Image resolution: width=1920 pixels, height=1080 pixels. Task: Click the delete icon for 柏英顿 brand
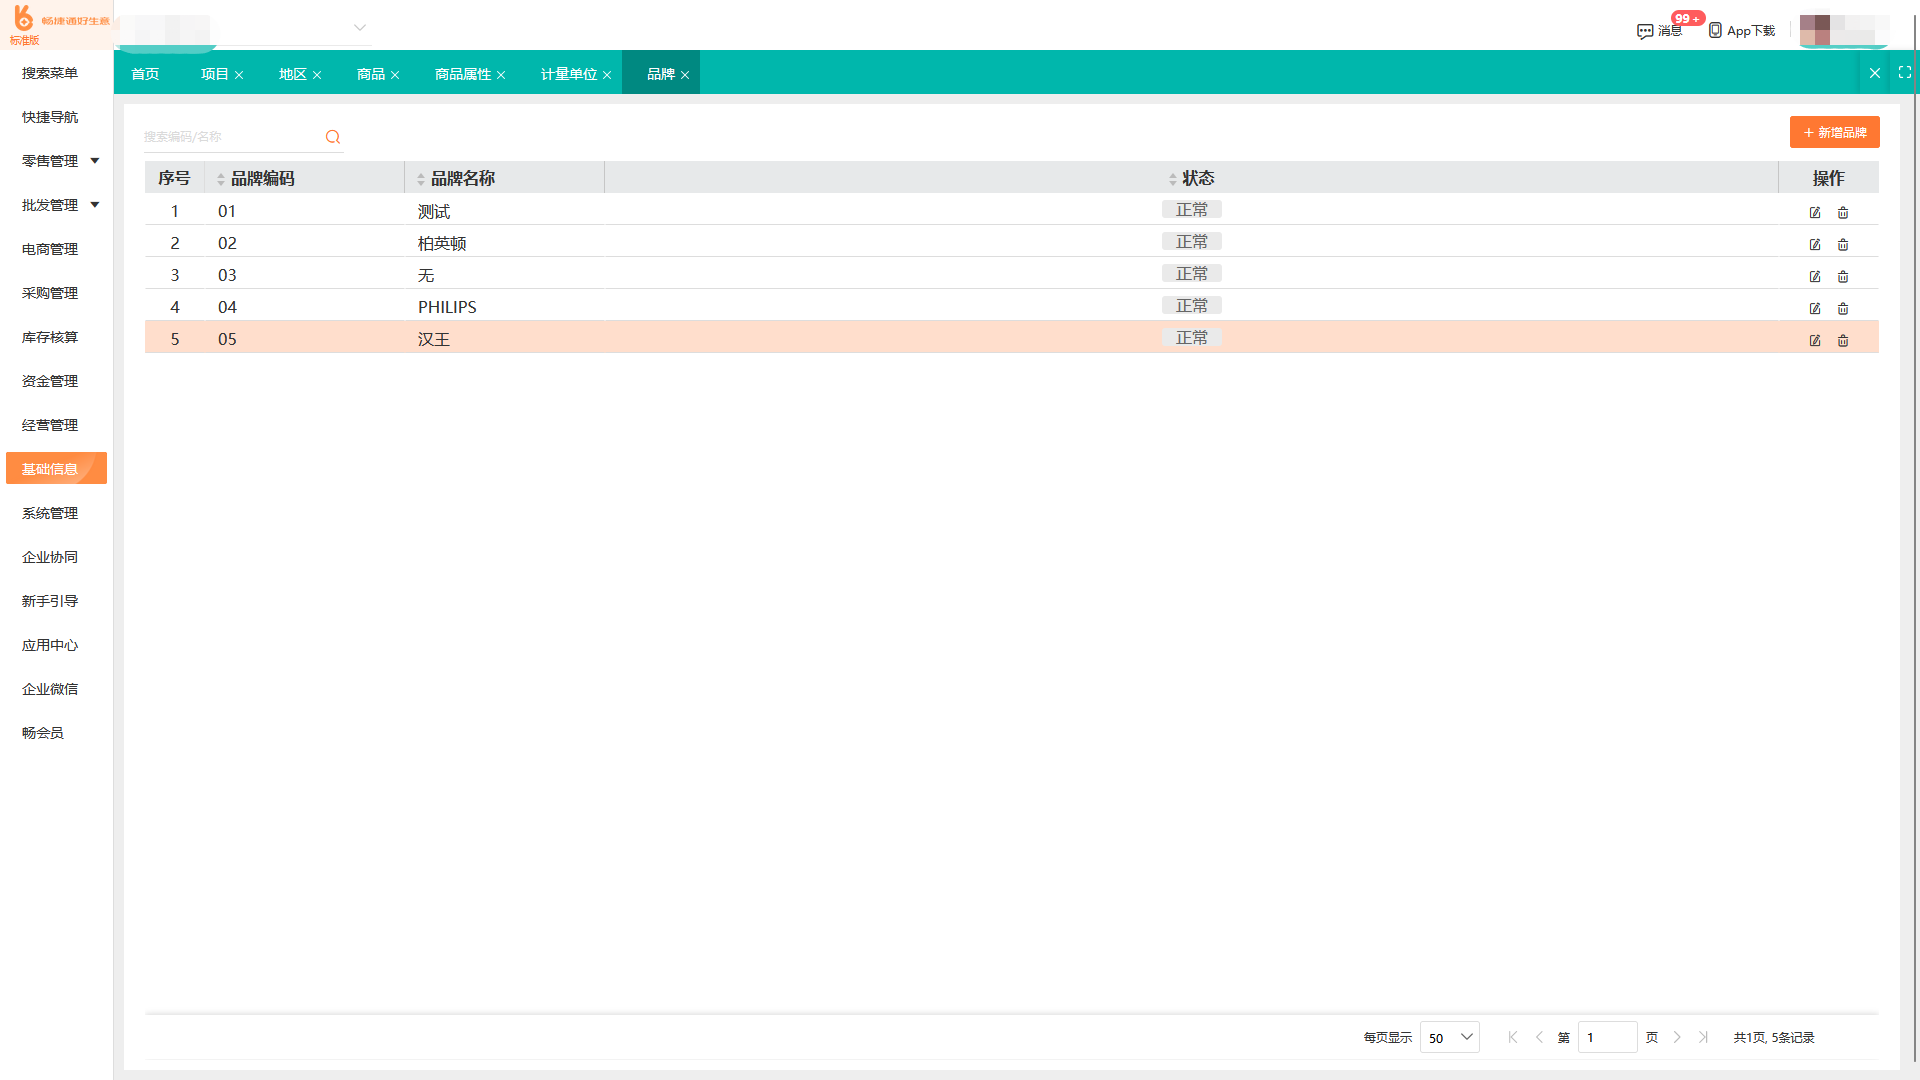[x=1844, y=243]
